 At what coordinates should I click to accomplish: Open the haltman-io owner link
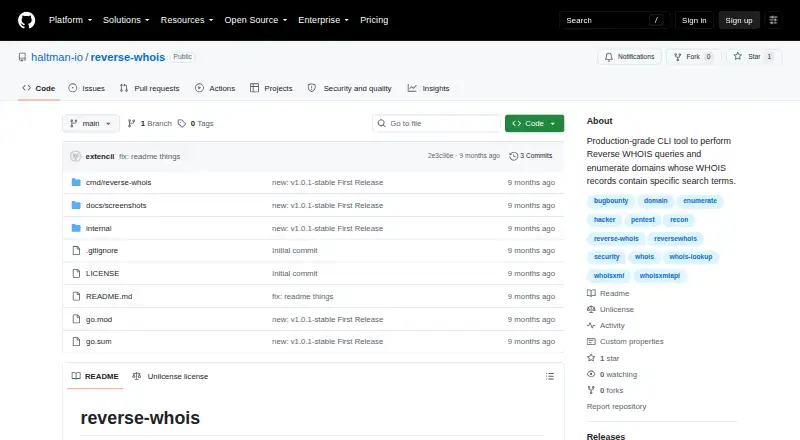point(57,57)
